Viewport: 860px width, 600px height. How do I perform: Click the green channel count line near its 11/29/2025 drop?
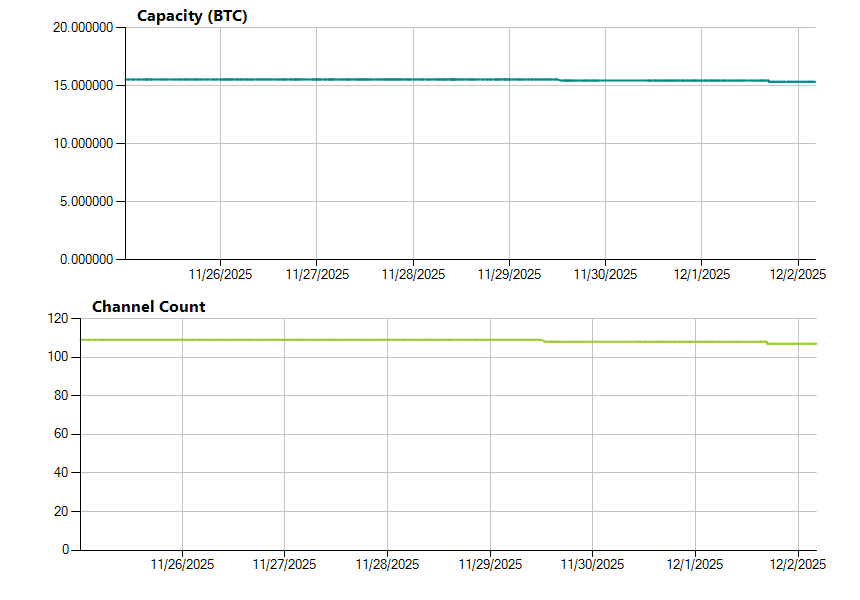point(543,341)
